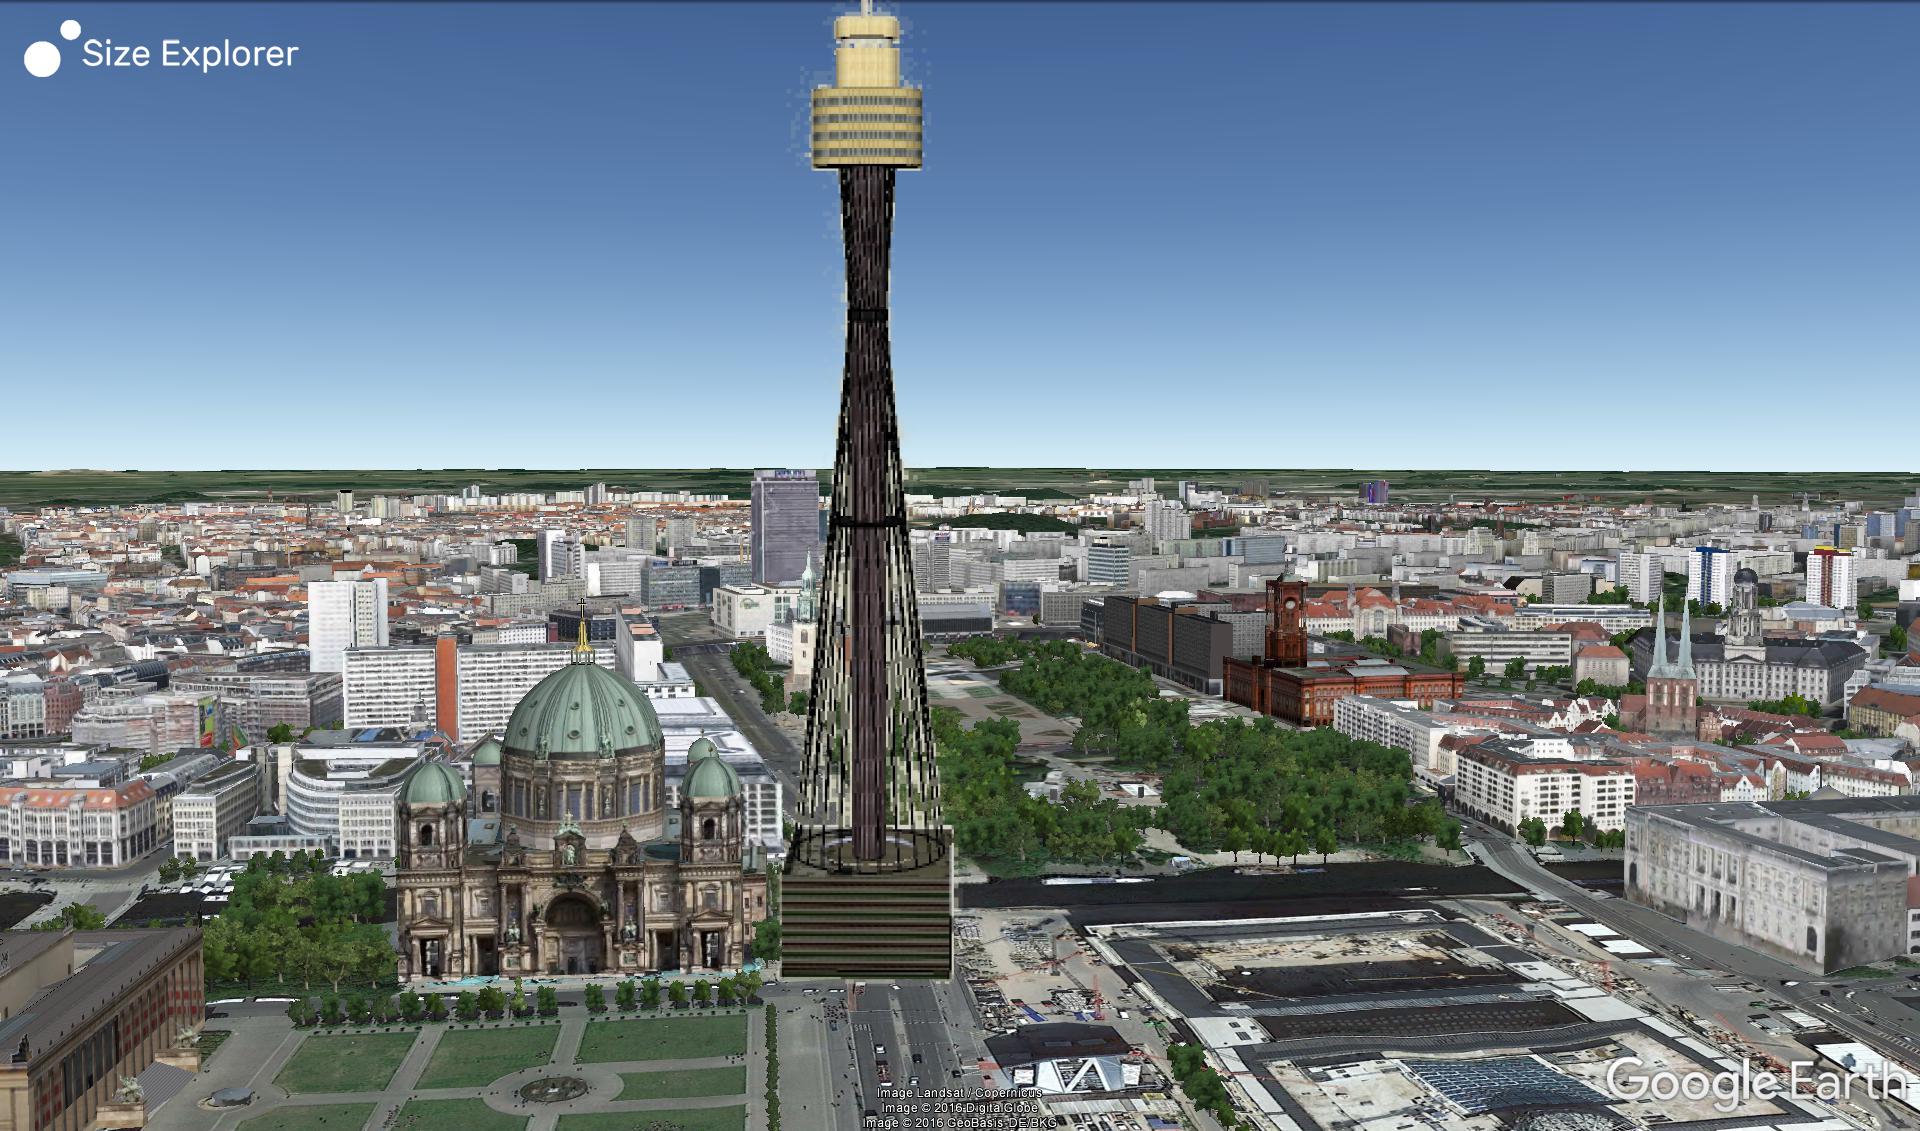This screenshot has height=1131, width=1920.
Task: Select the red brick town hall tower
Action: coord(1285,620)
